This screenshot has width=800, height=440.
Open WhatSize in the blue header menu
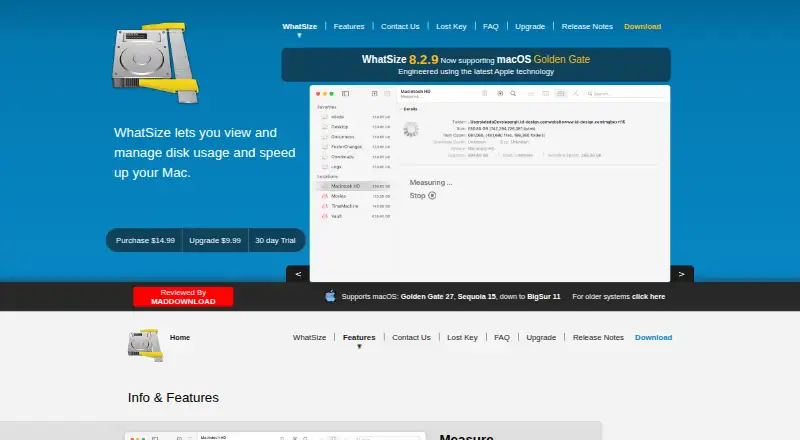click(299, 27)
